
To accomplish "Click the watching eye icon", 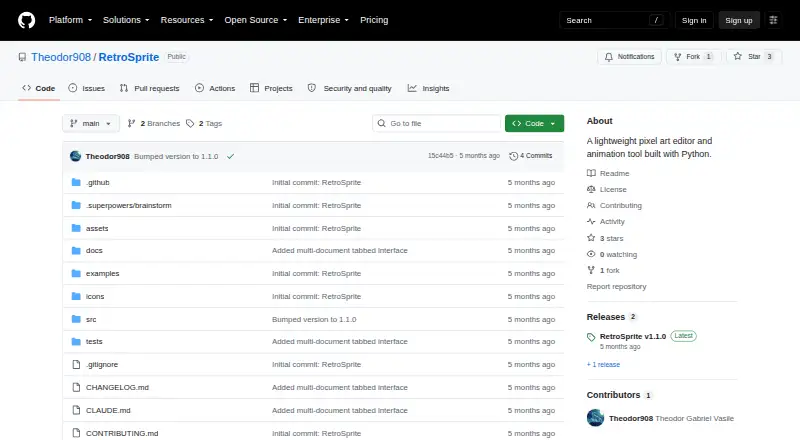I will 591,254.
